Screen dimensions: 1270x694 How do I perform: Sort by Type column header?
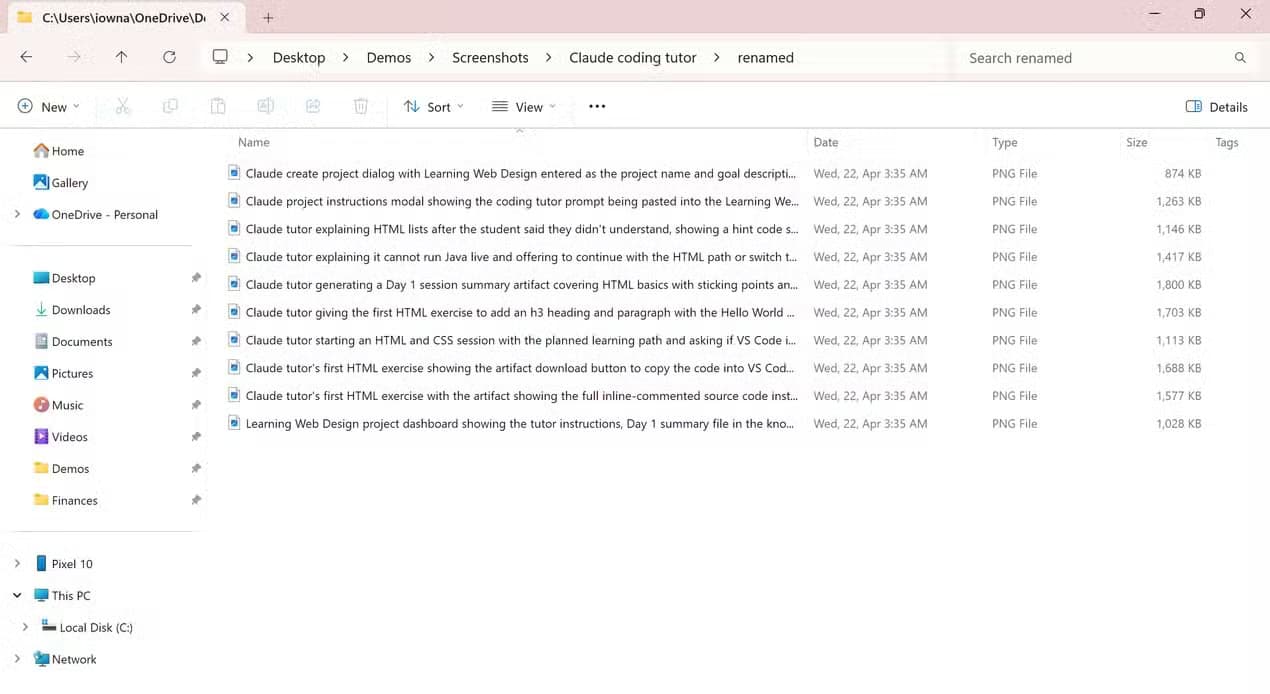[1004, 142]
